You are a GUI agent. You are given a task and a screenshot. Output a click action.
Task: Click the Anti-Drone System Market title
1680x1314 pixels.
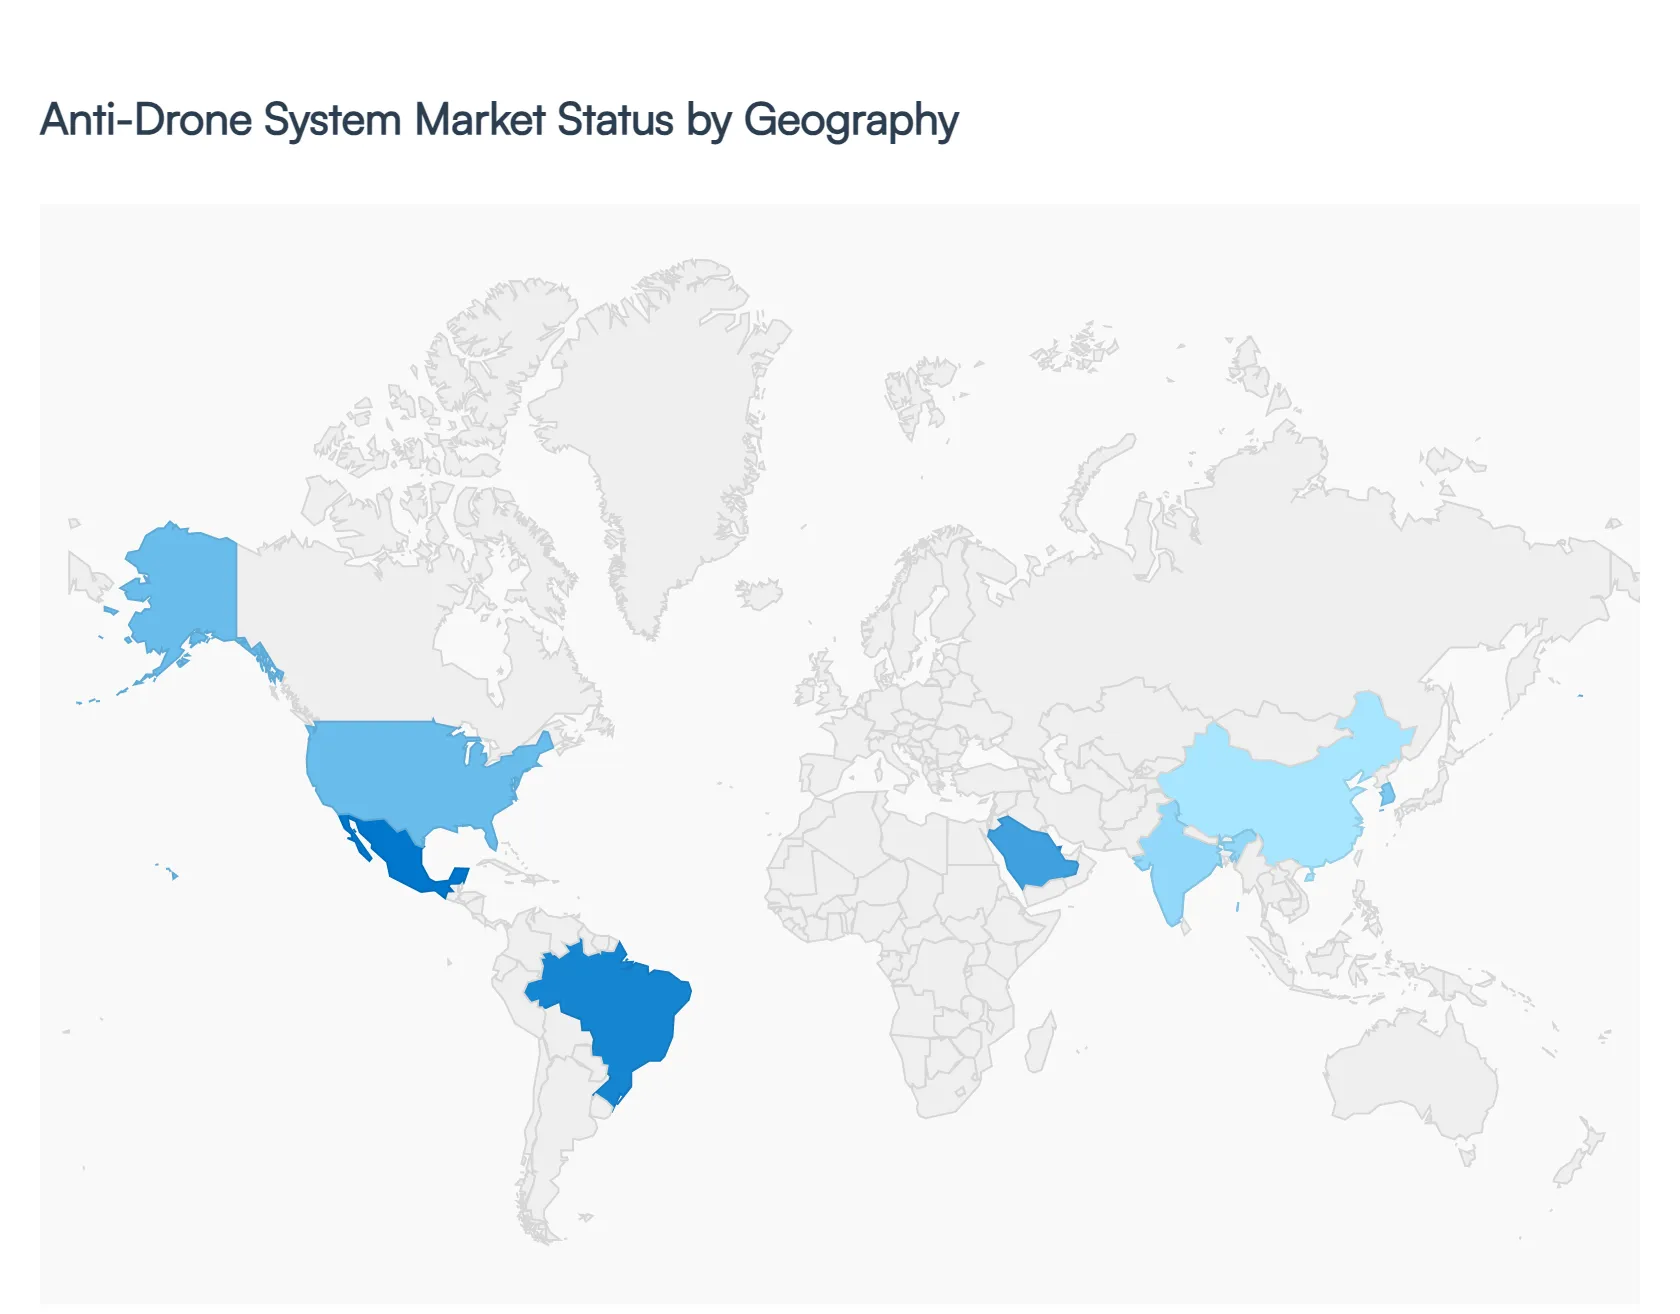pyautogui.click(x=499, y=120)
